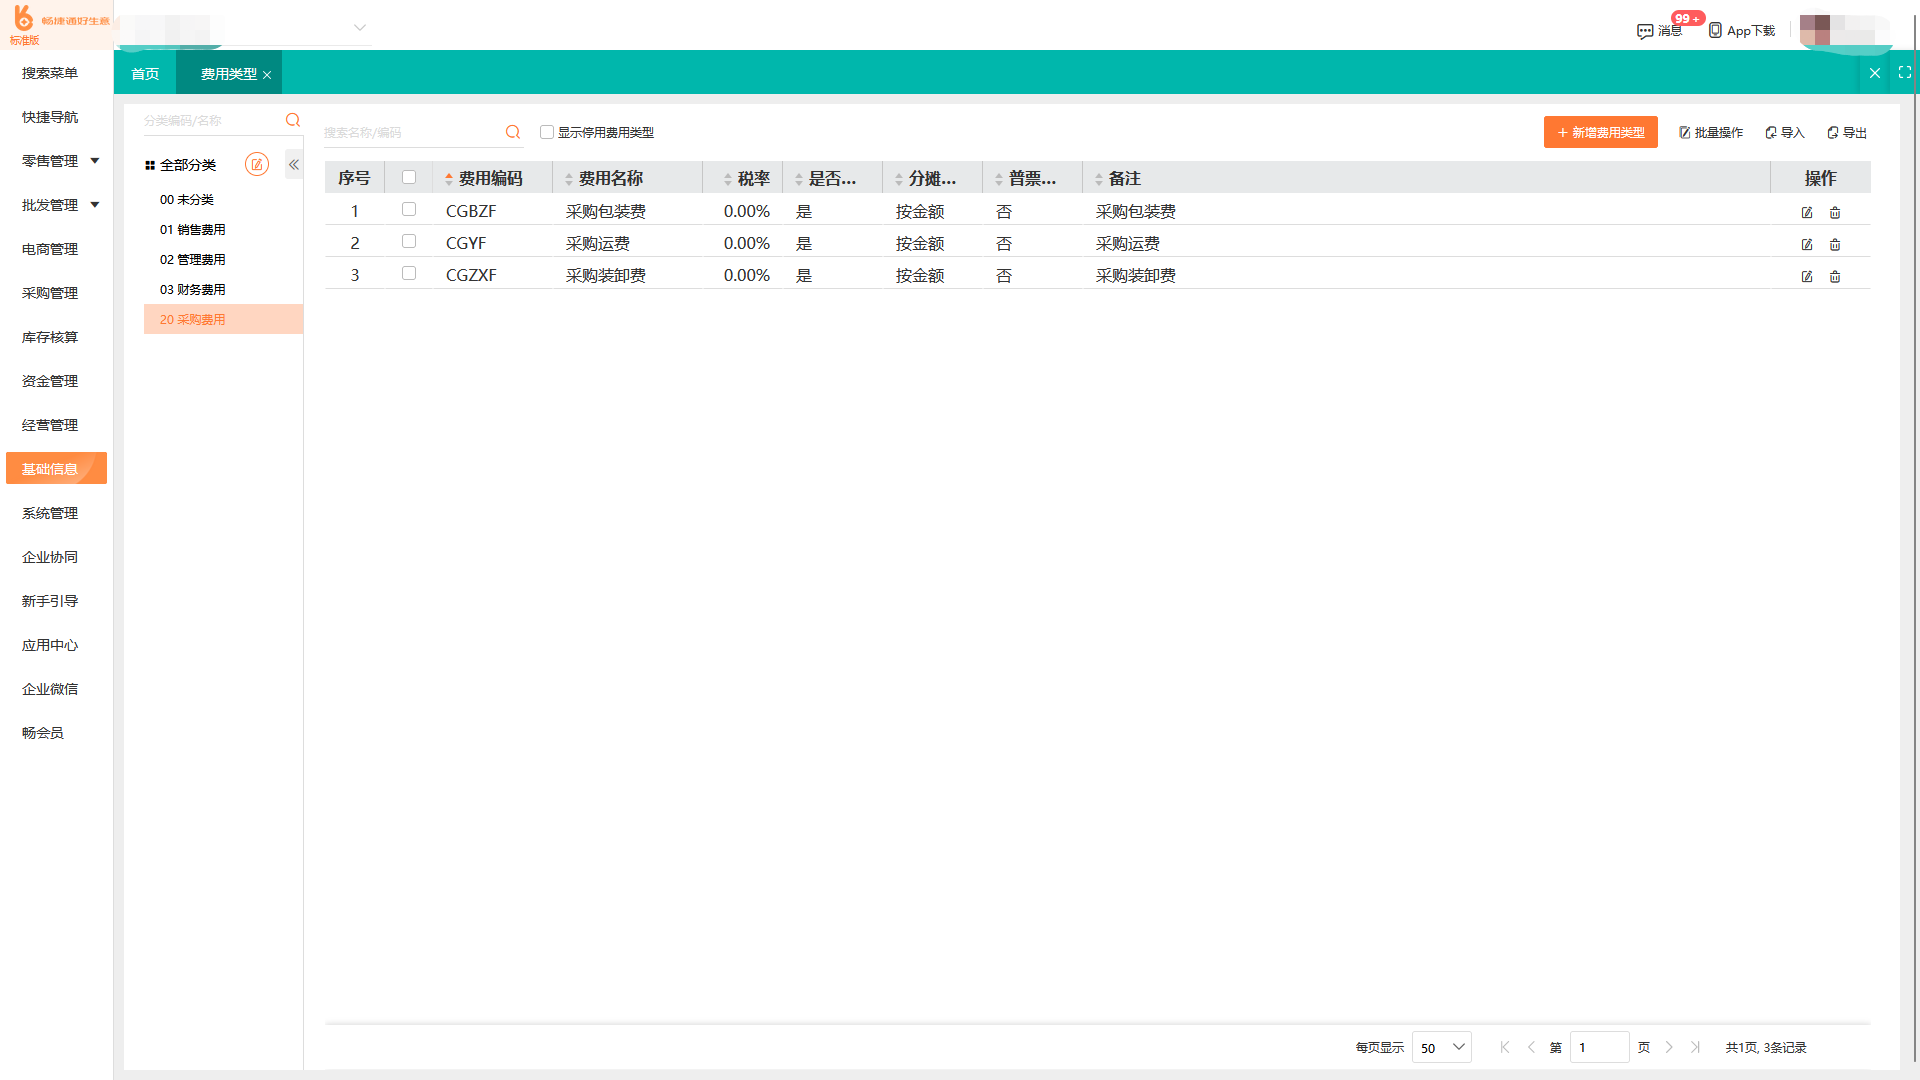Click the search magnifier icon

513,132
